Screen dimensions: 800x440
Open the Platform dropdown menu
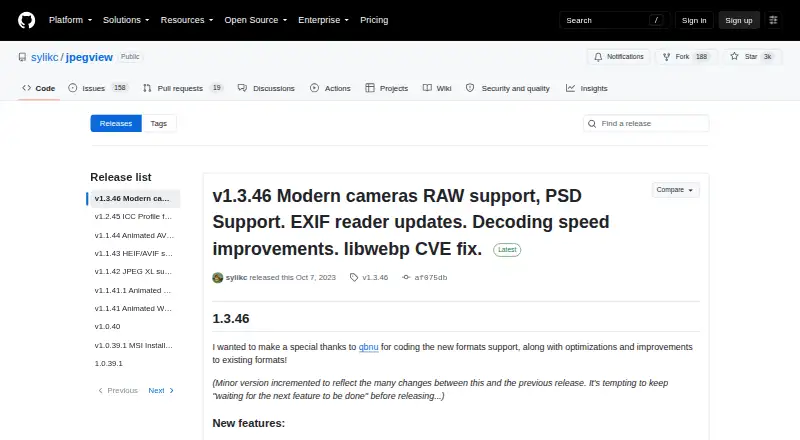tap(70, 20)
